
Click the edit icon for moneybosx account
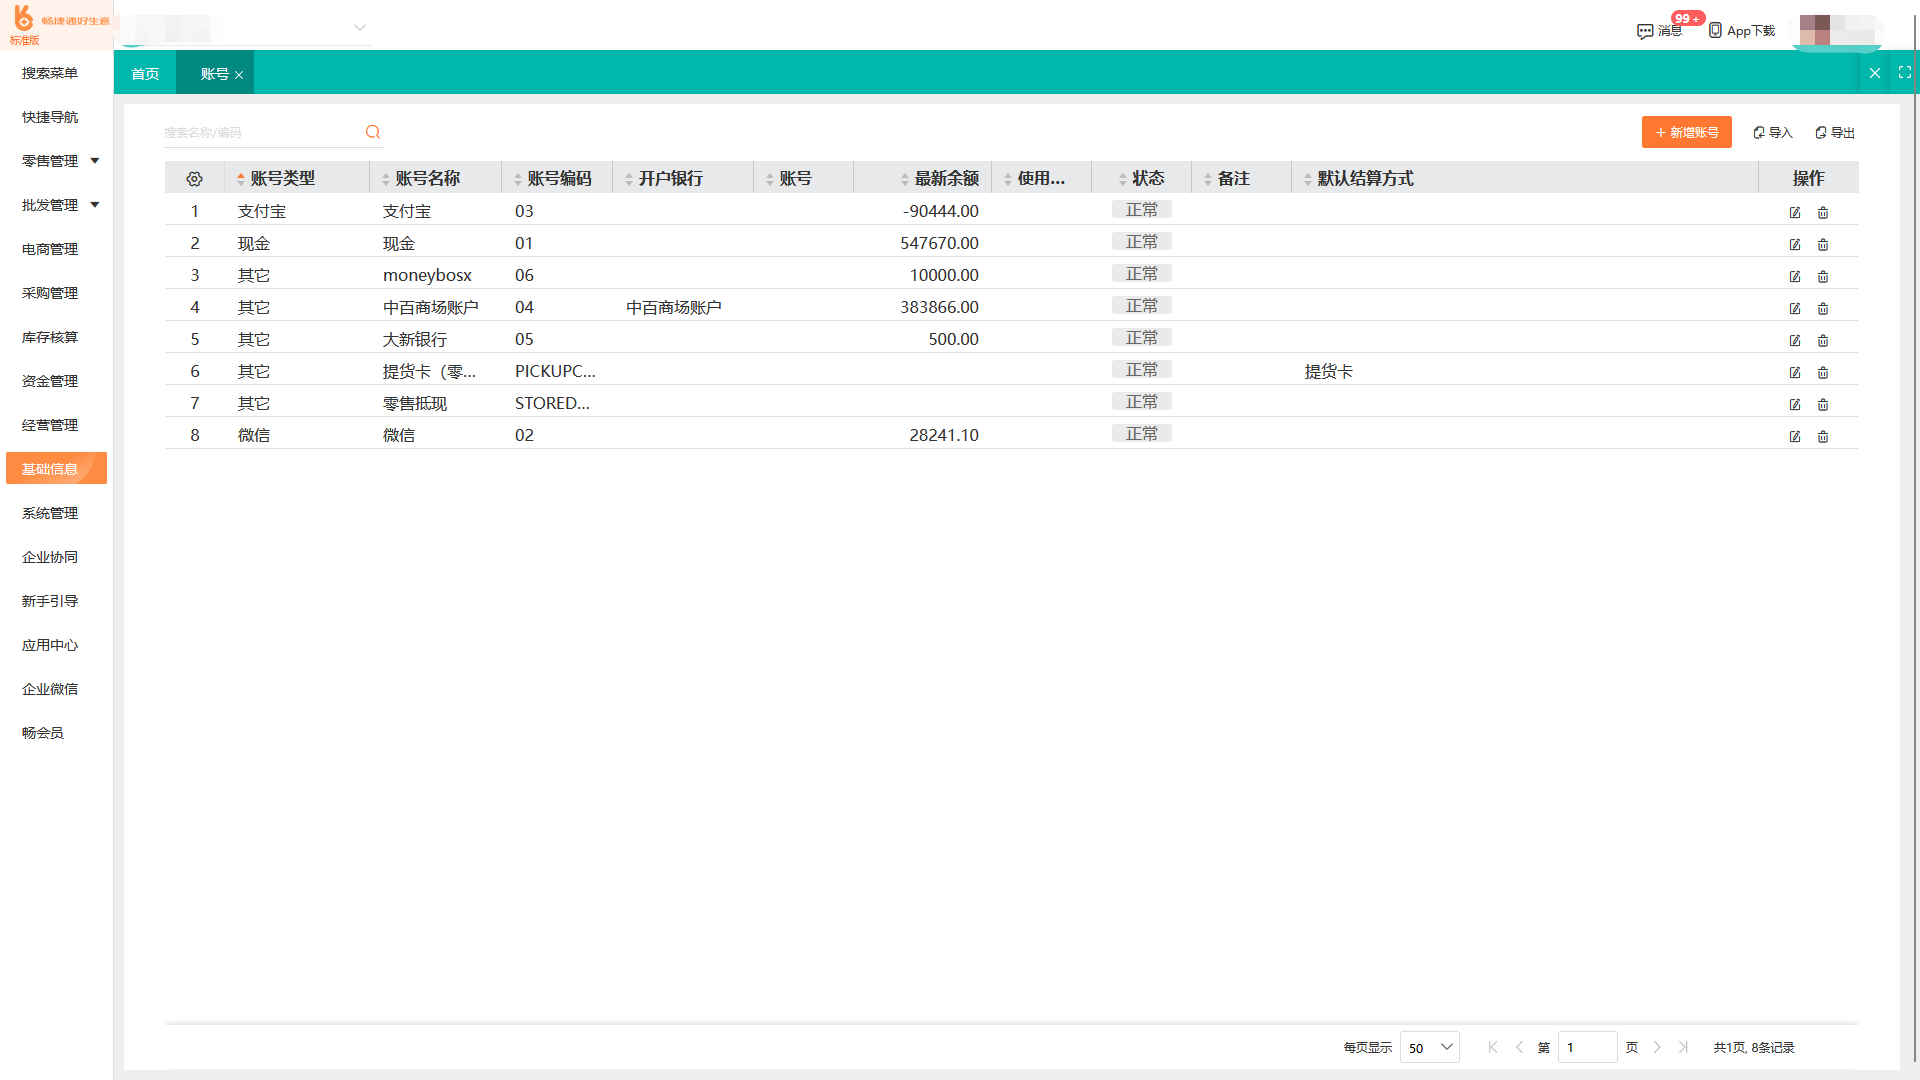(x=1795, y=276)
